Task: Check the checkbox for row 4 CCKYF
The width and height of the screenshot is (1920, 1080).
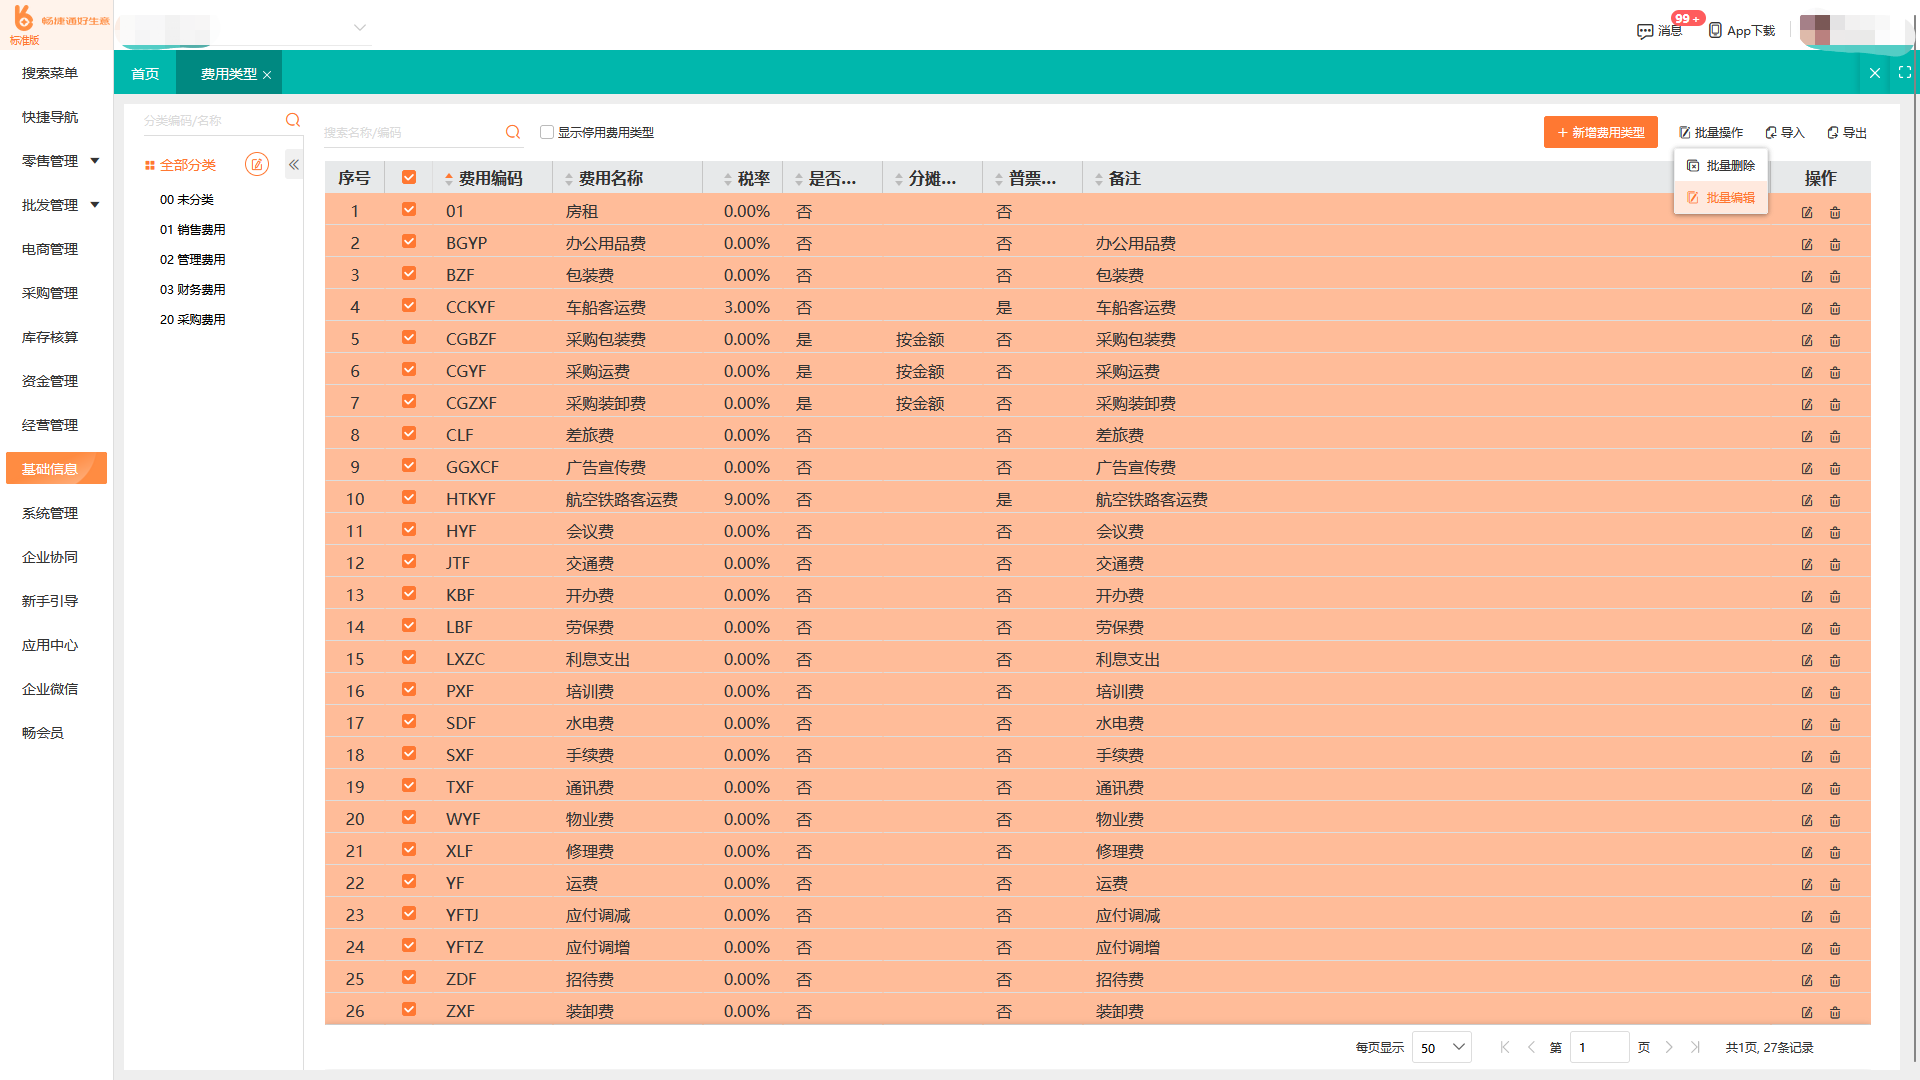Action: click(409, 306)
